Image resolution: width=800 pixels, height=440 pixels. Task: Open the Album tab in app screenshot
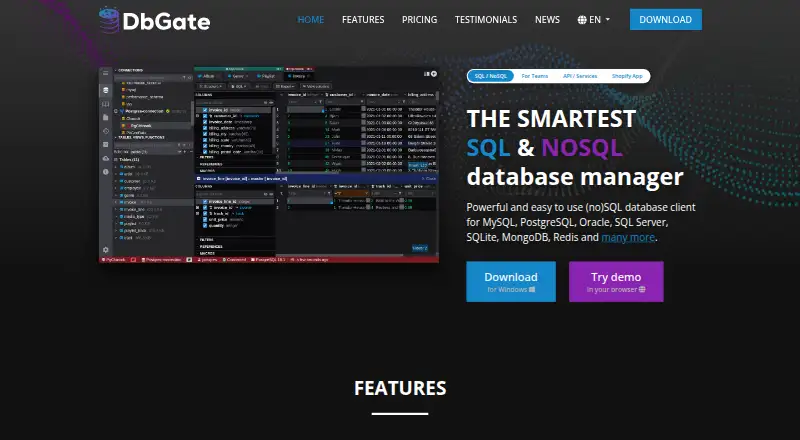point(209,76)
